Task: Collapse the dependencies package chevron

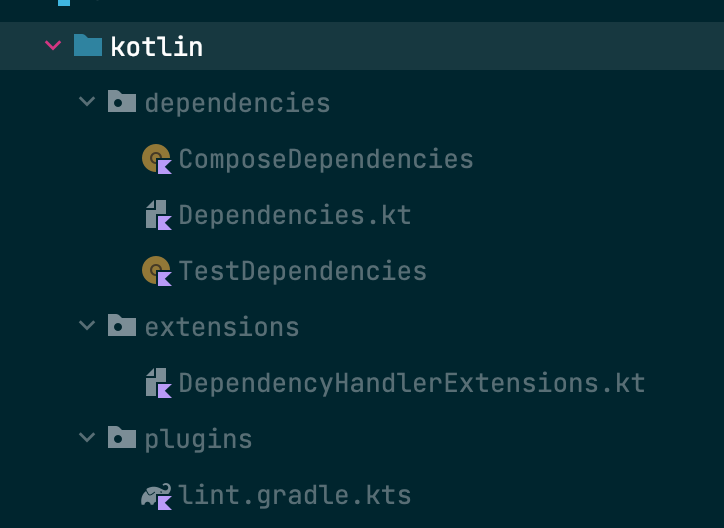Action: point(88,102)
